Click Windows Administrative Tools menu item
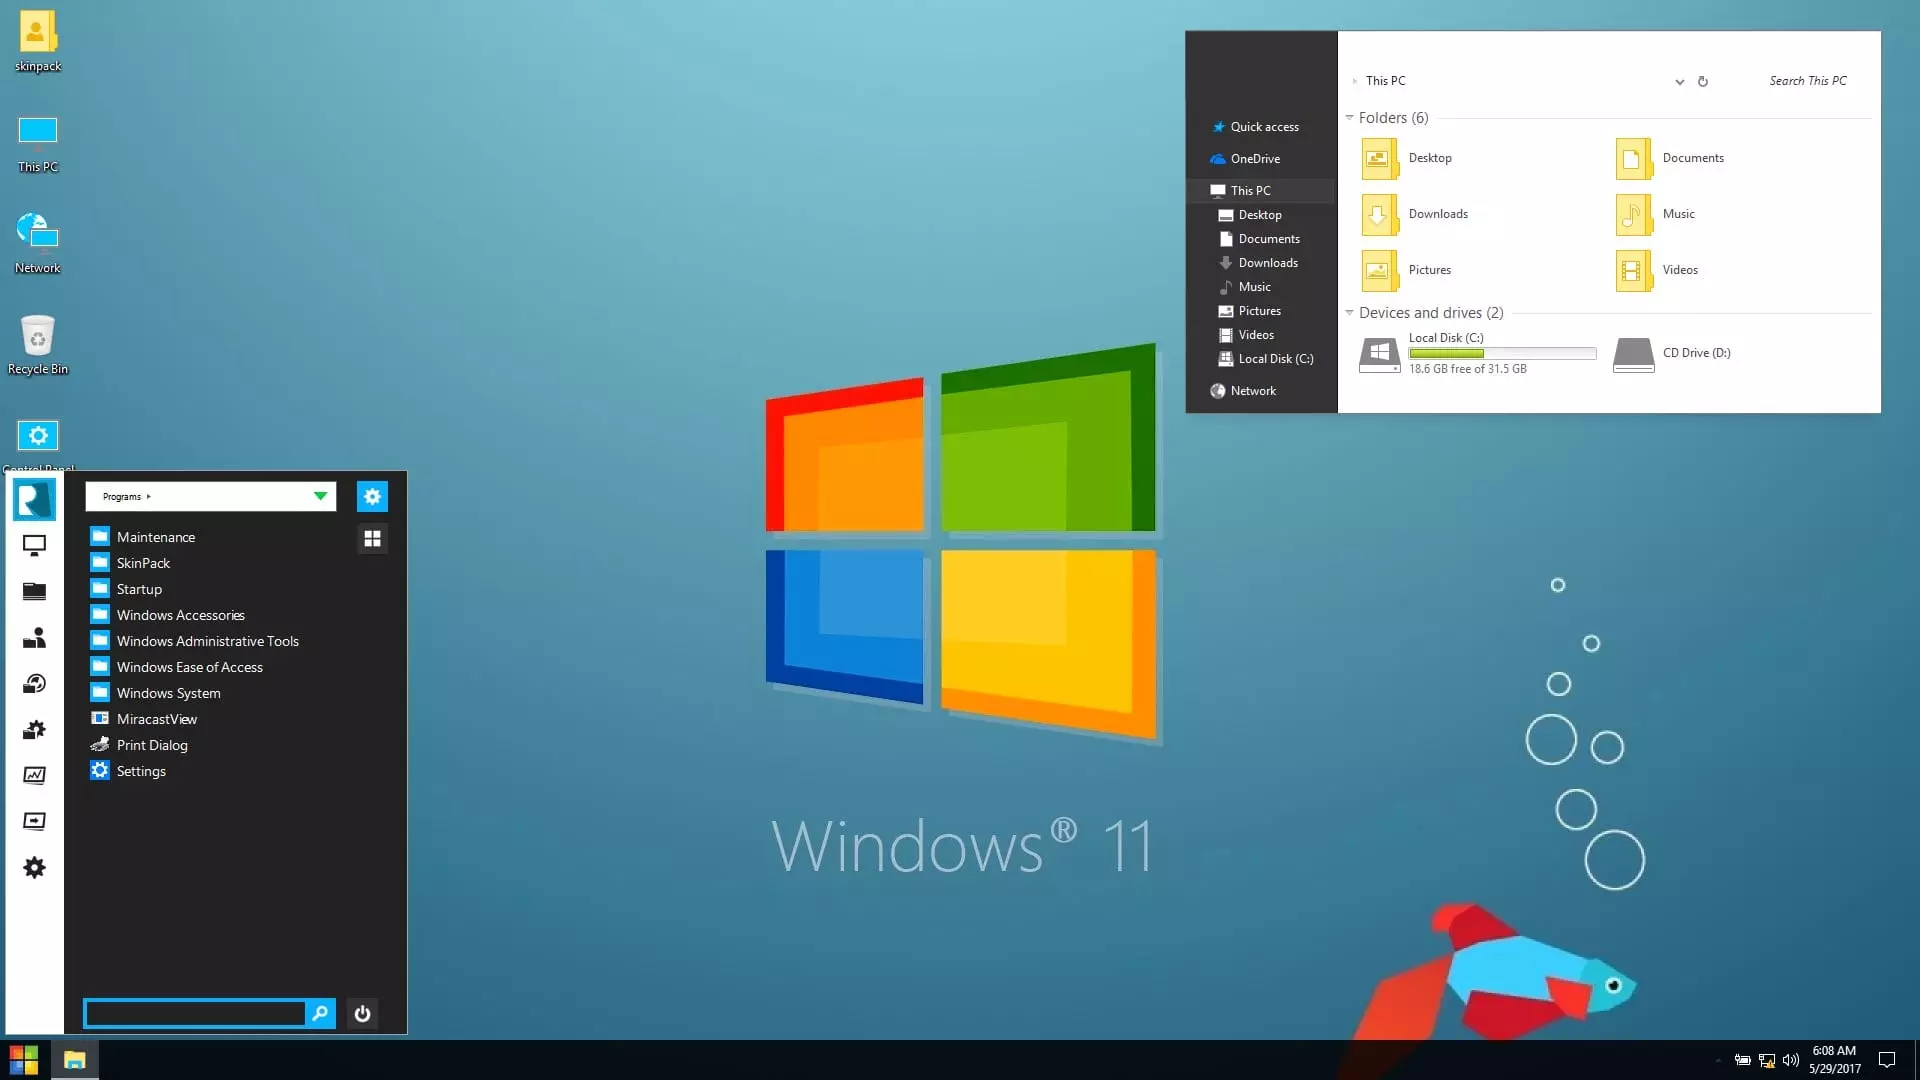 coord(207,640)
